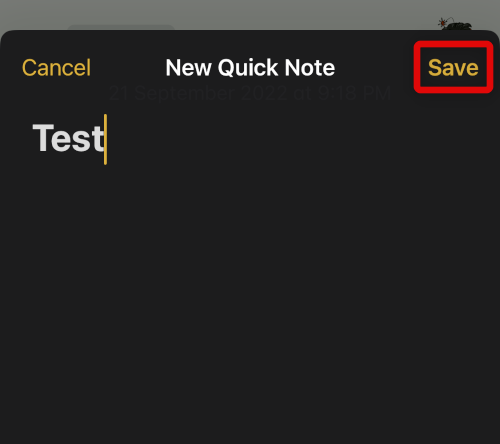Click the New Quick Note title
The width and height of the screenshot is (500, 444).
click(x=250, y=68)
